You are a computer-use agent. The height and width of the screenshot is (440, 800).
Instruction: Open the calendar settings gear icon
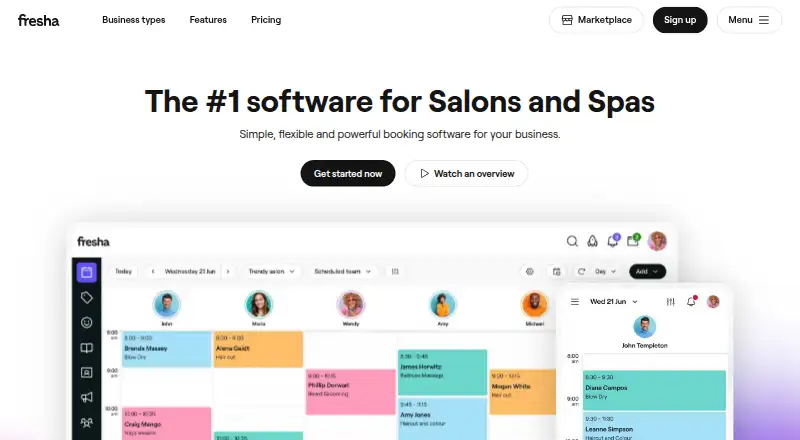tap(530, 272)
